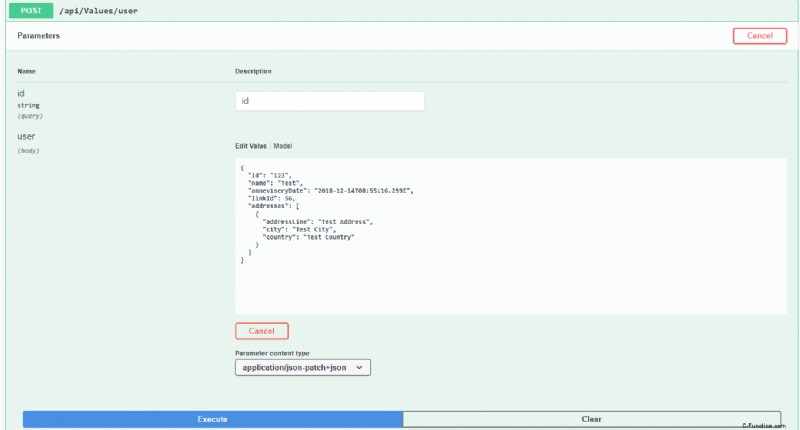Select the id parameter name label
The image size is (800, 430).
click(21, 93)
